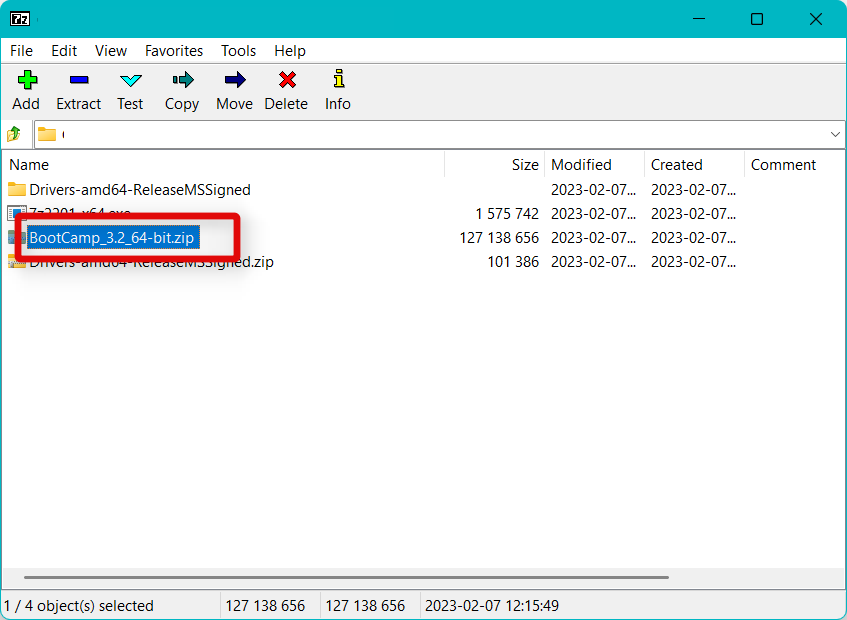Click Modified date in the 101 386 row

point(593,262)
